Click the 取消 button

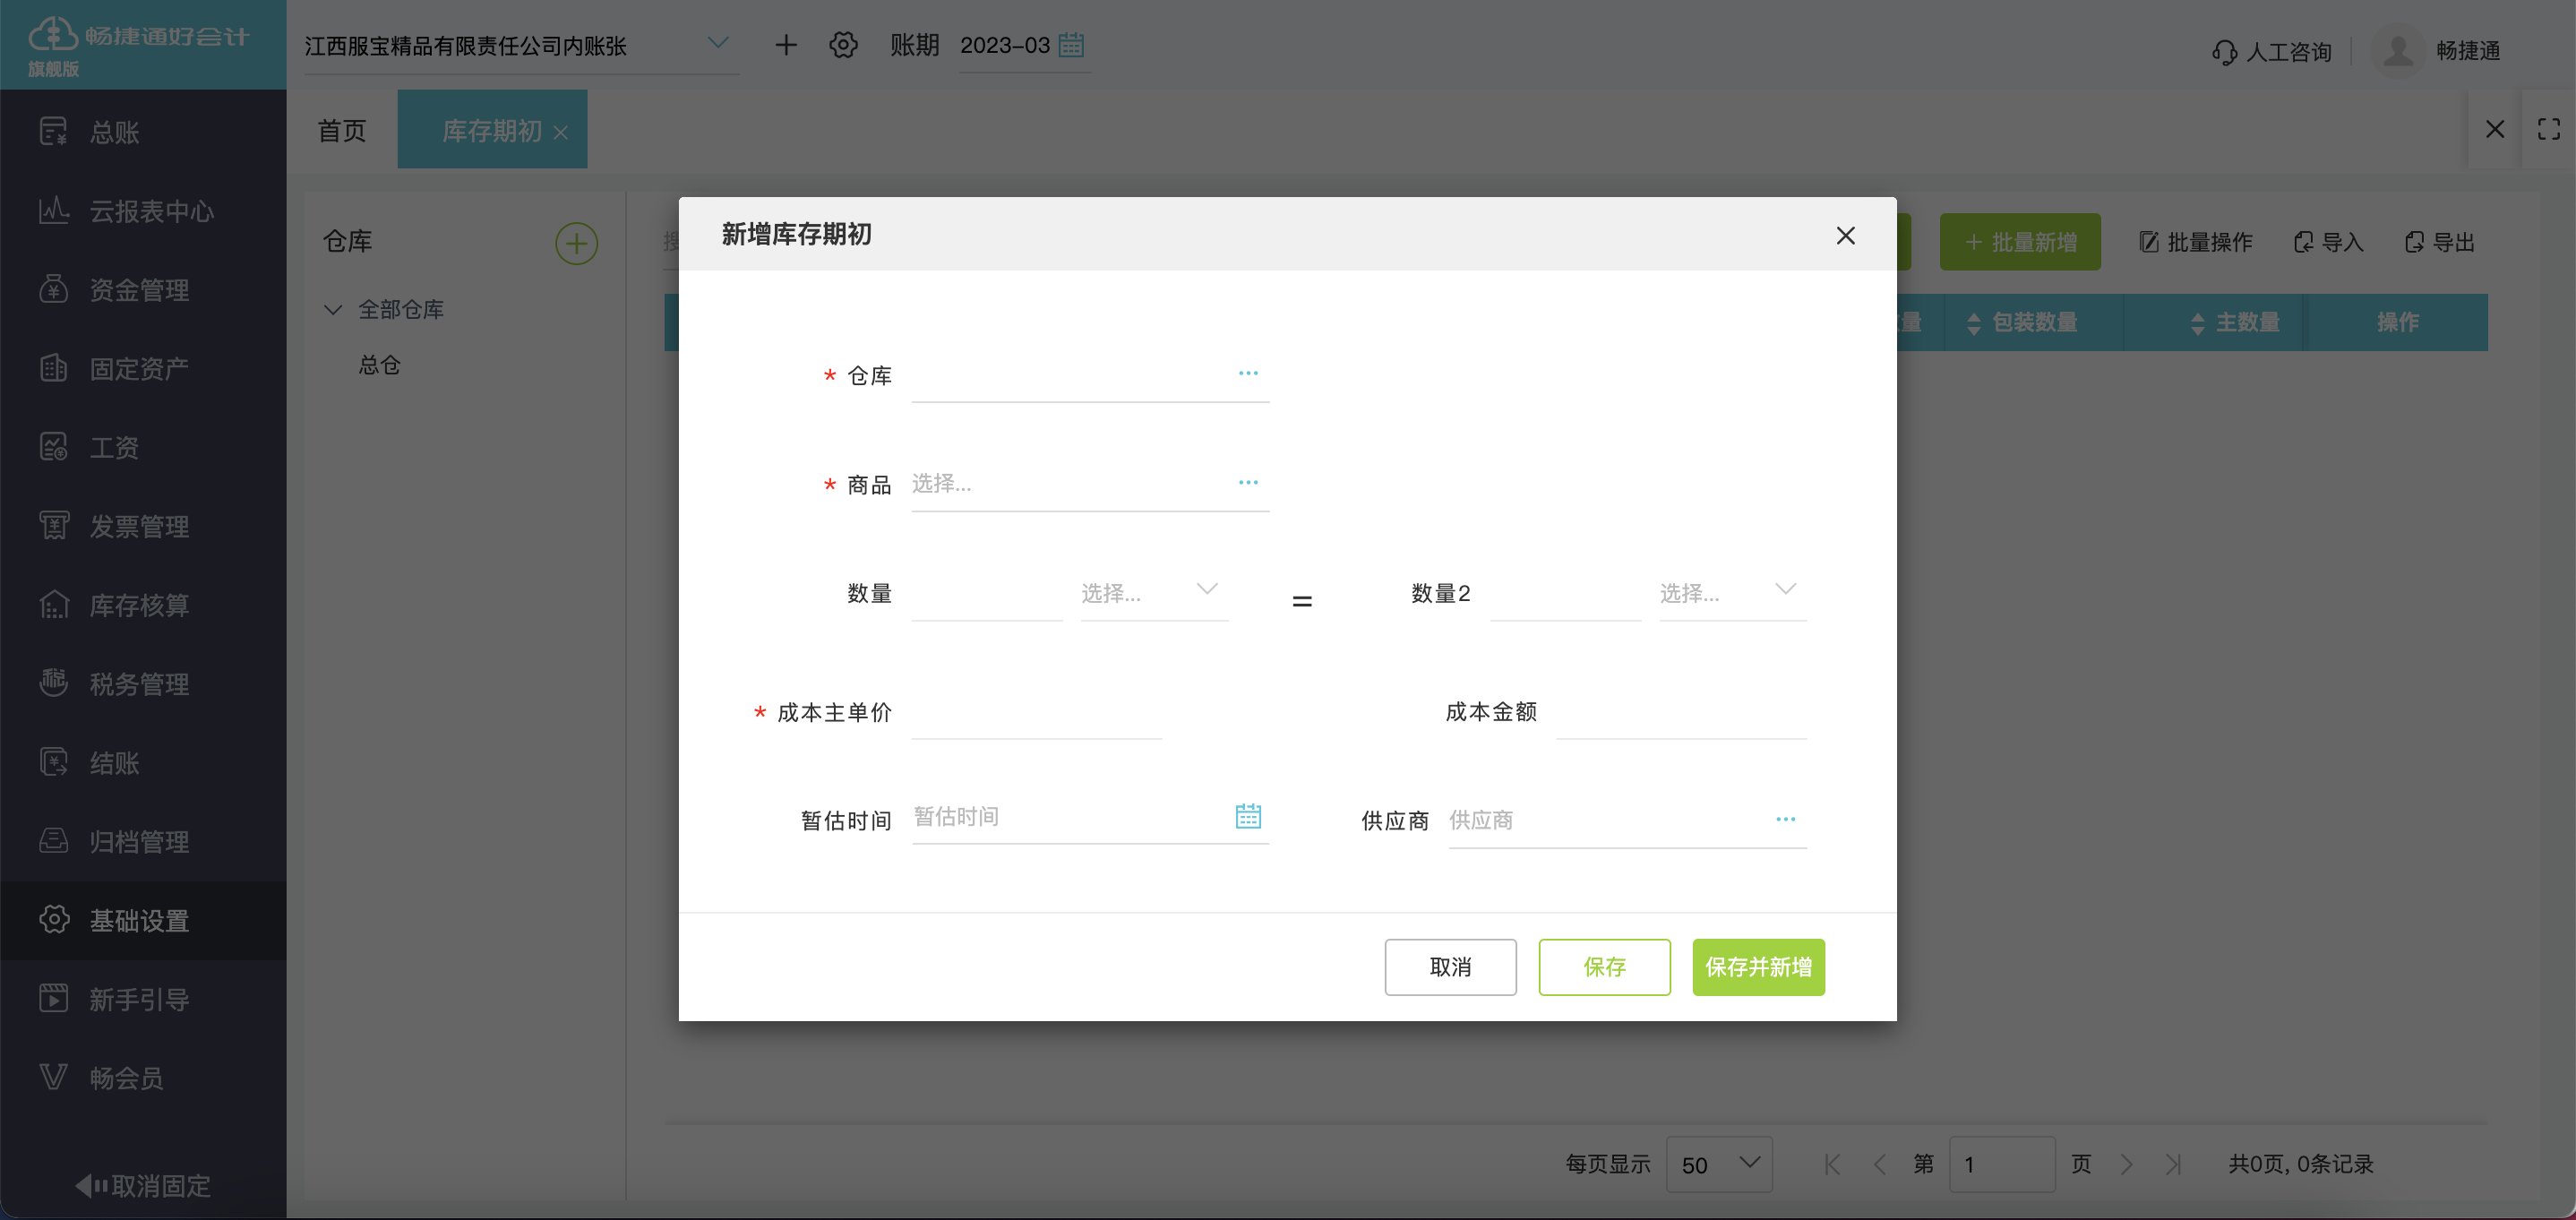(x=1451, y=966)
